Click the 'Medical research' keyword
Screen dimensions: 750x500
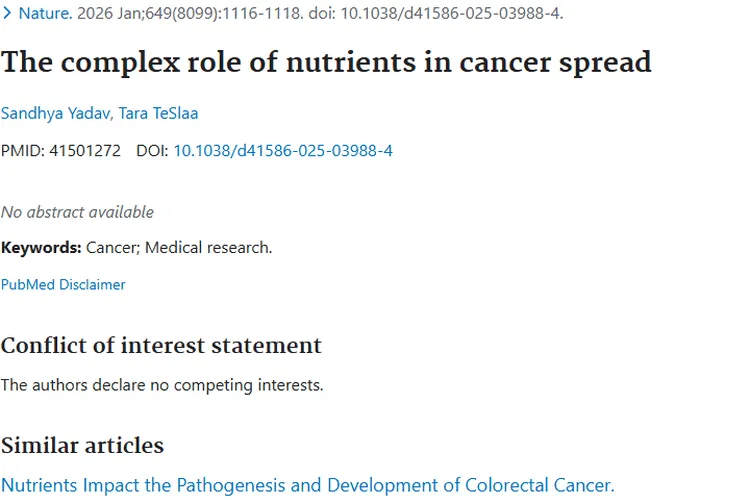point(208,248)
